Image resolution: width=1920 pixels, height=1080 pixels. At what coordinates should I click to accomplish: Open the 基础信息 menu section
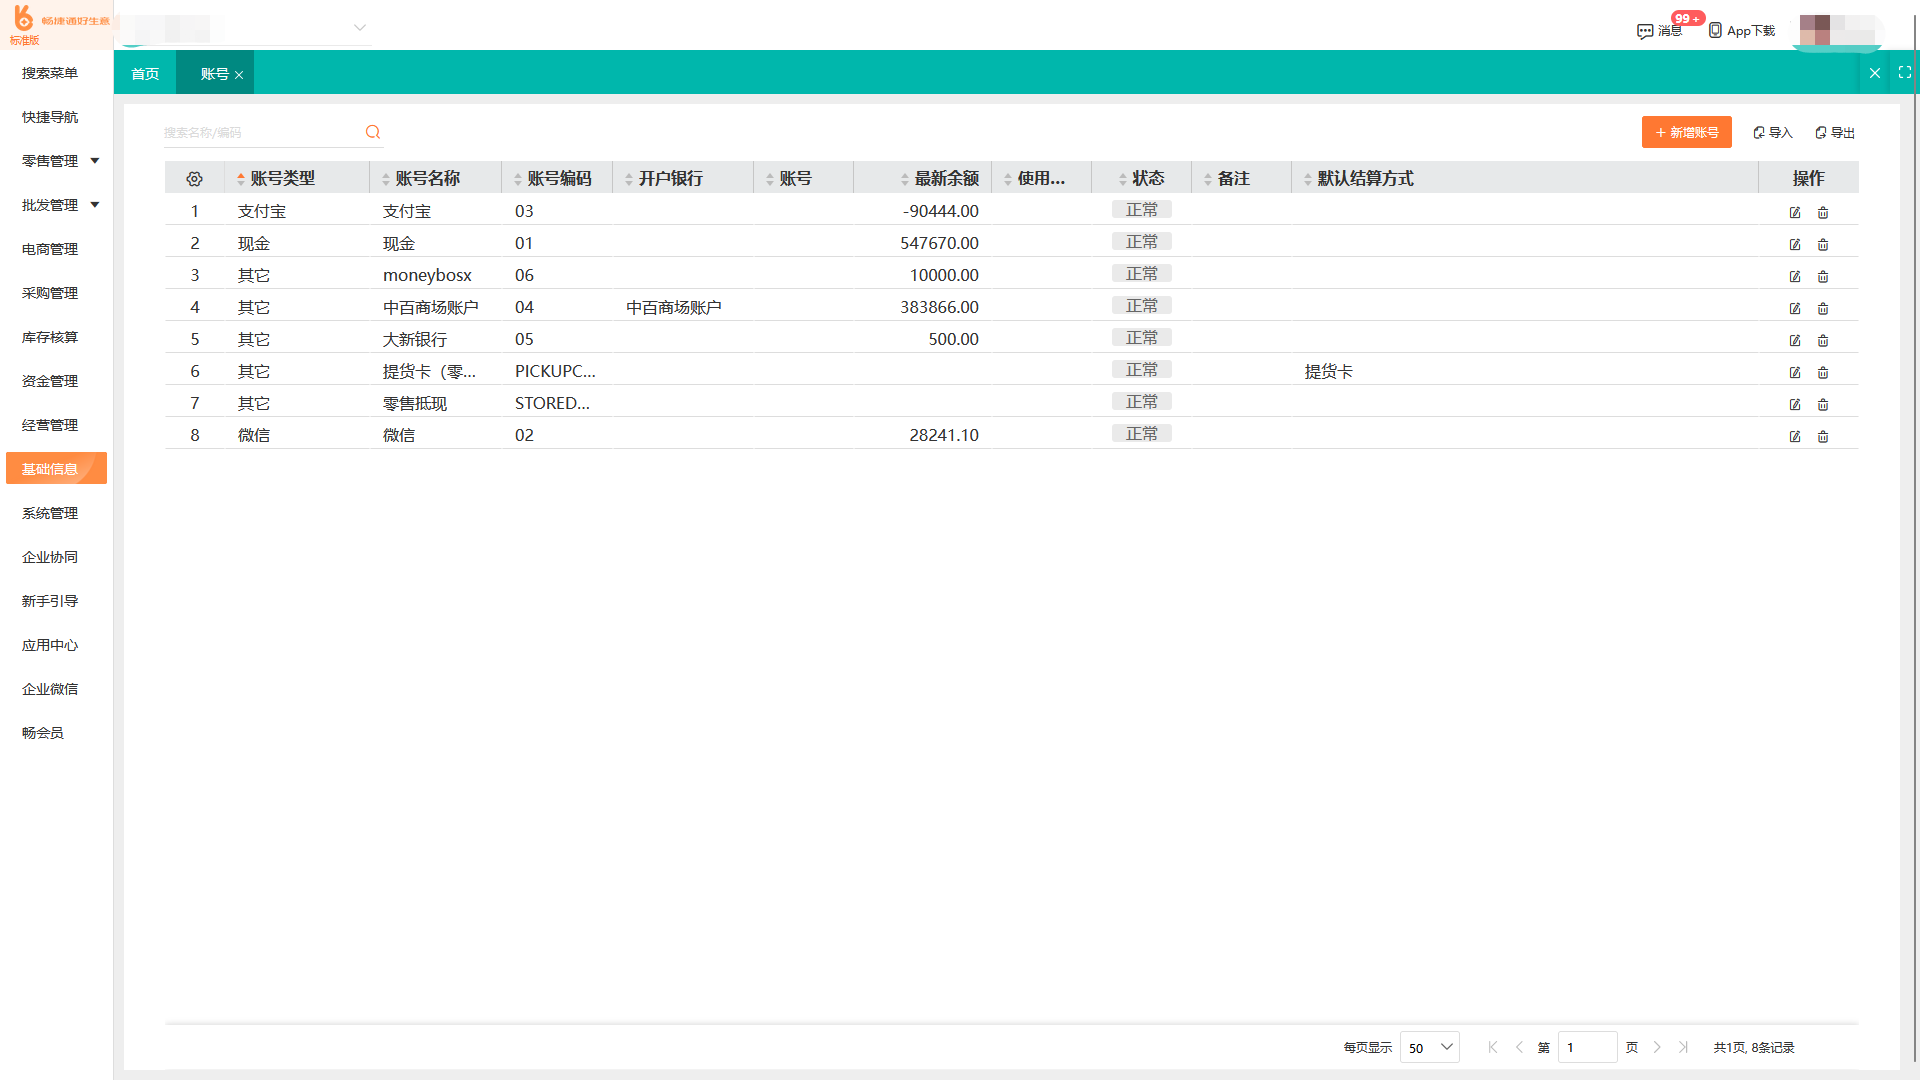tap(51, 468)
